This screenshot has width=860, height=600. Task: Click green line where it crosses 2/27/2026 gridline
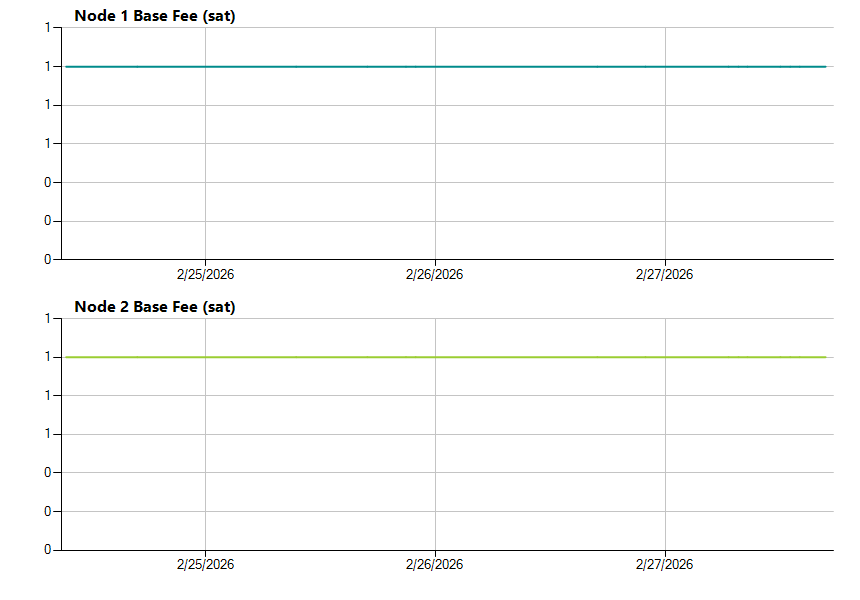click(x=665, y=357)
